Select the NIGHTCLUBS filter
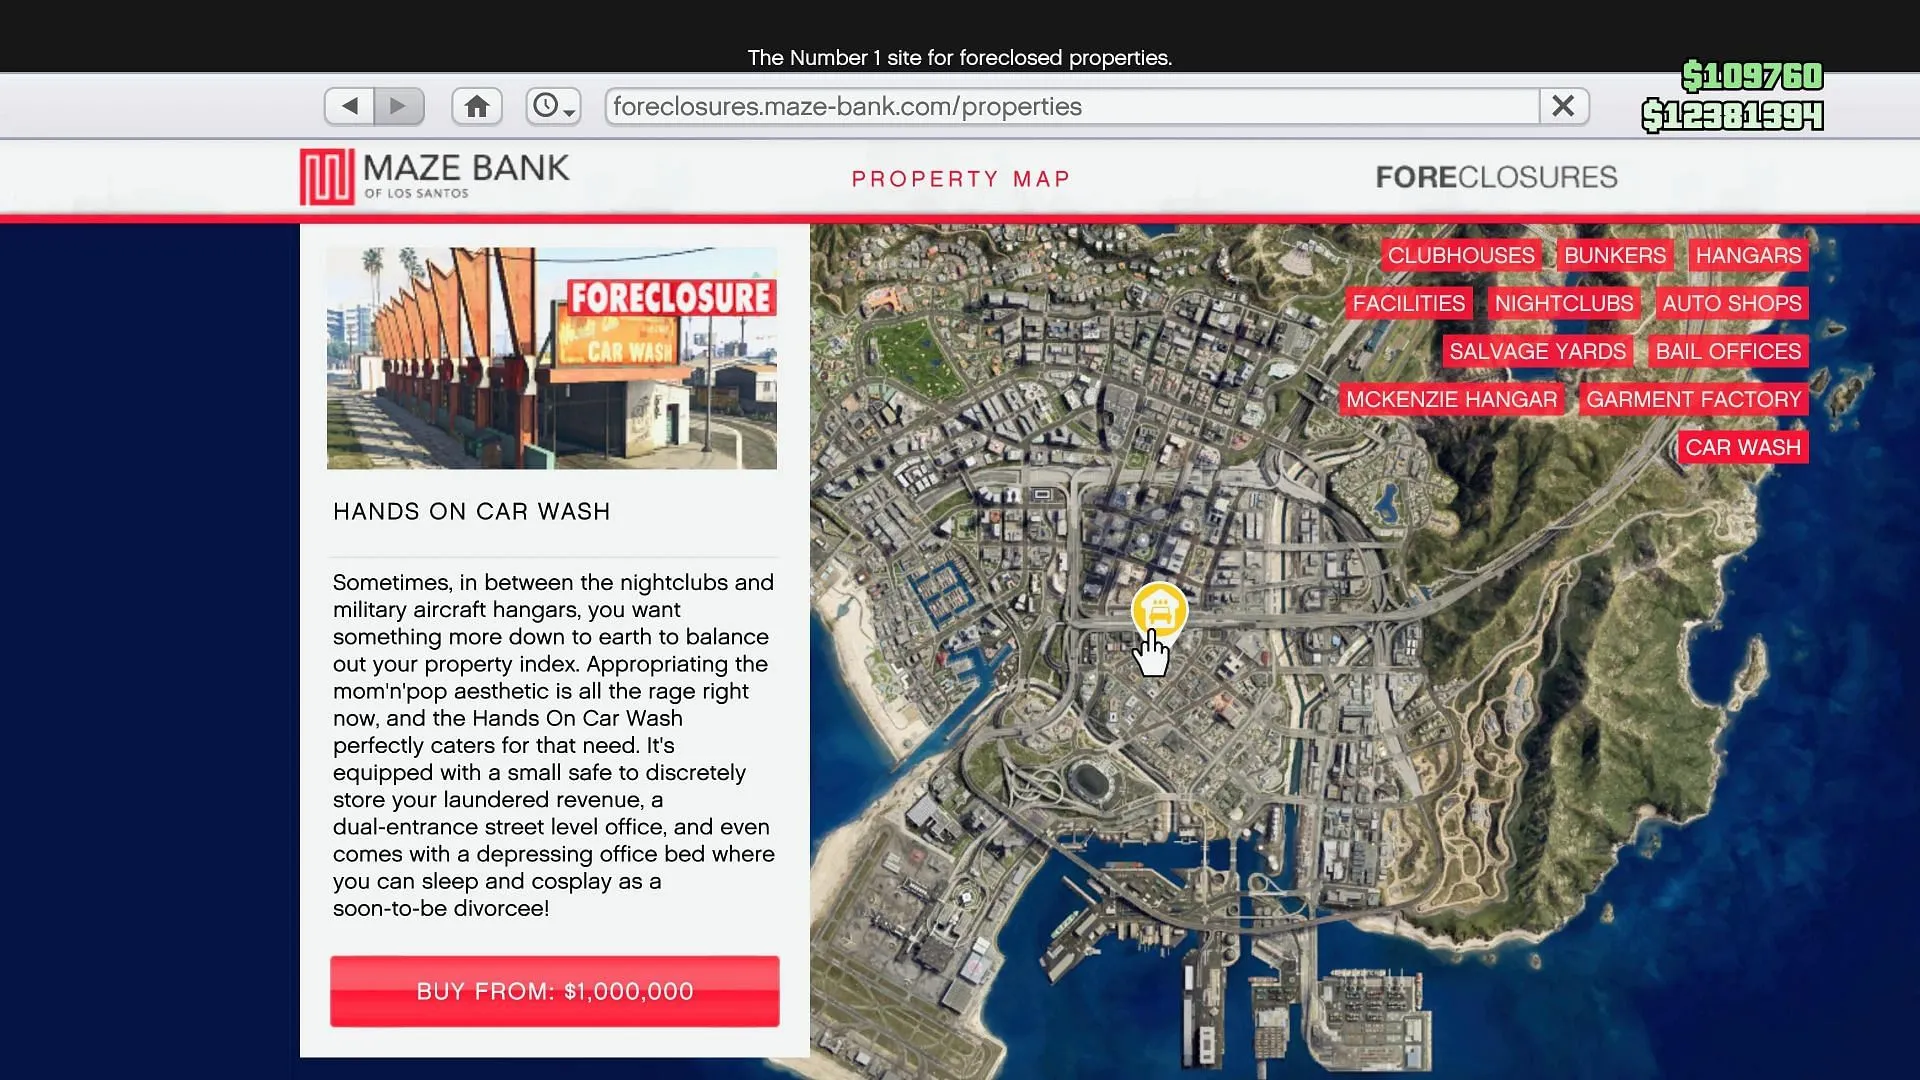1920x1080 pixels. tap(1564, 303)
